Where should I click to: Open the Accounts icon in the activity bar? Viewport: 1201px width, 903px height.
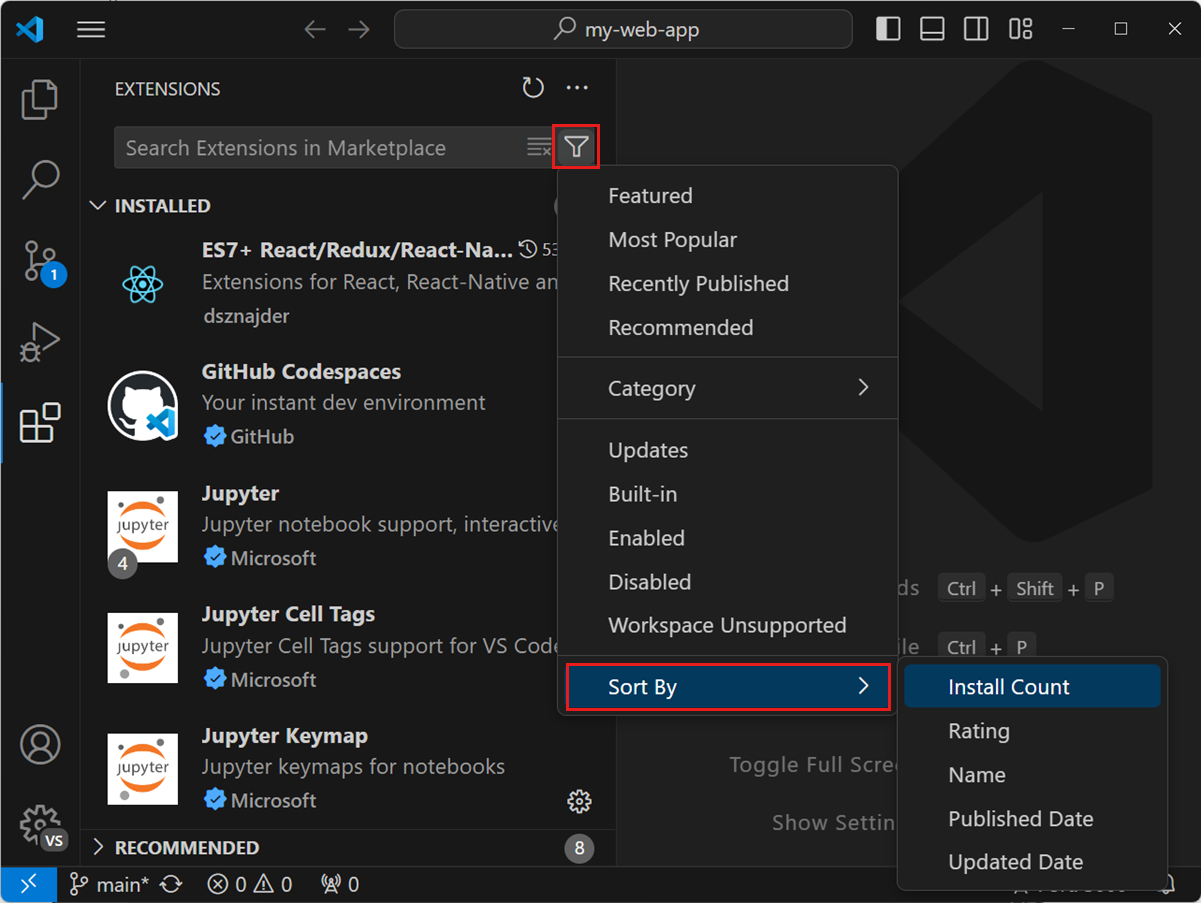(x=40, y=744)
